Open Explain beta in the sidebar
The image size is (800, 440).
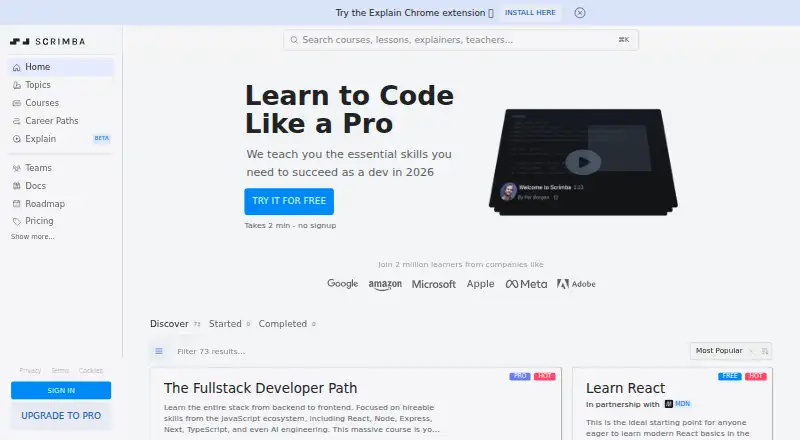(61, 138)
